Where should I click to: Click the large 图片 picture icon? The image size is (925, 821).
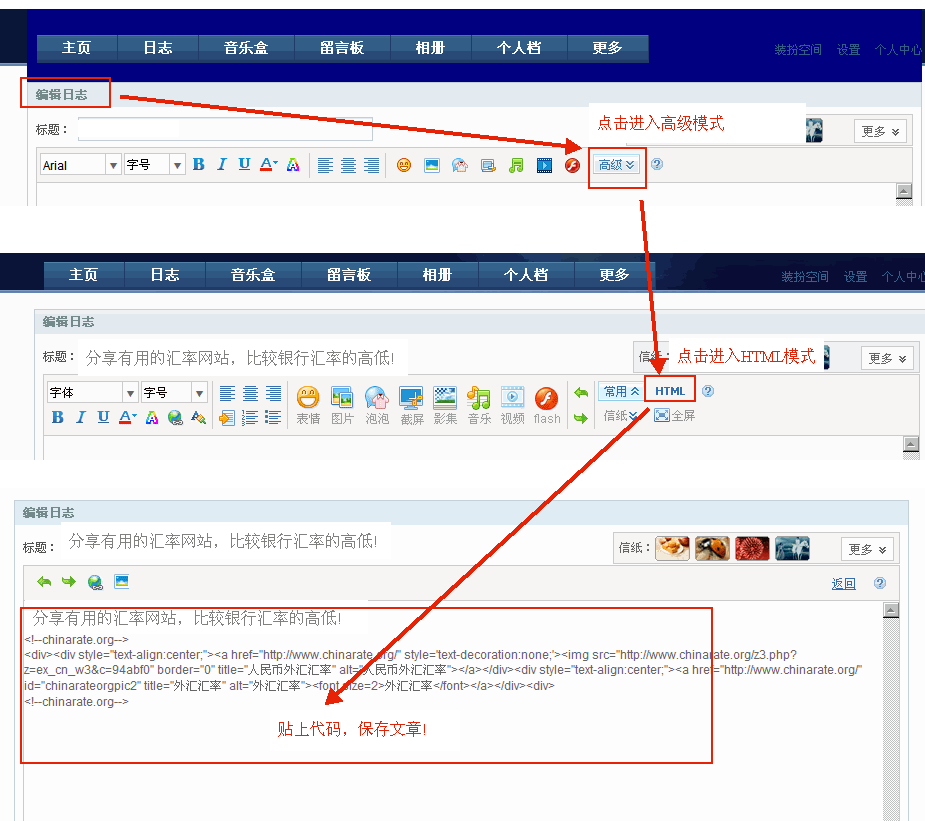[342, 398]
